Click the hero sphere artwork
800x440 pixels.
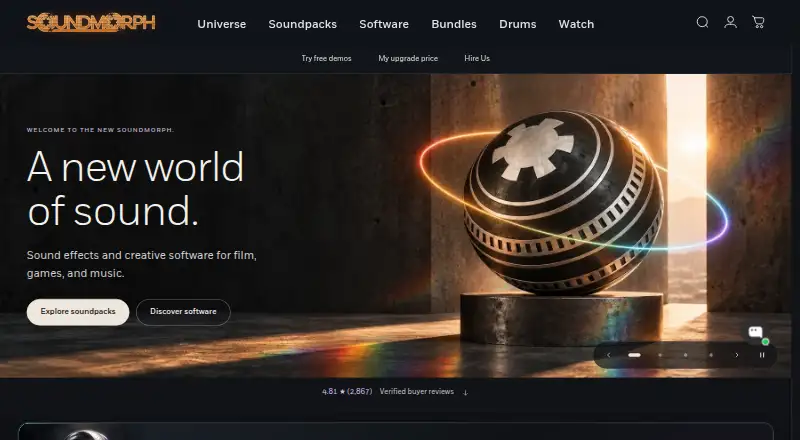(563, 202)
